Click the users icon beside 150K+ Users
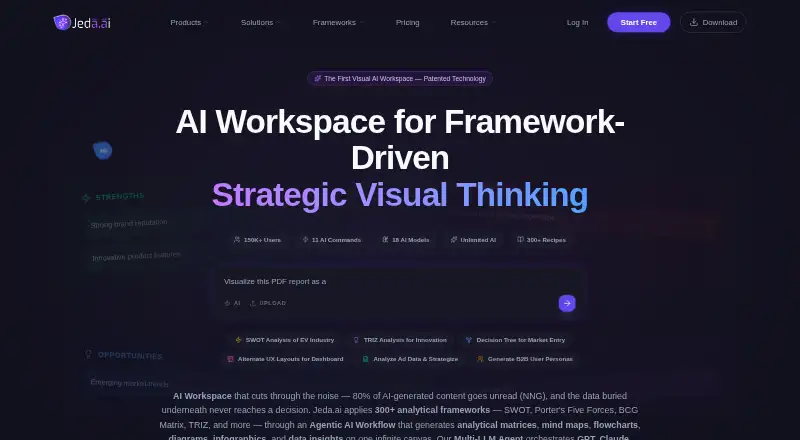The image size is (800, 440). point(237,239)
